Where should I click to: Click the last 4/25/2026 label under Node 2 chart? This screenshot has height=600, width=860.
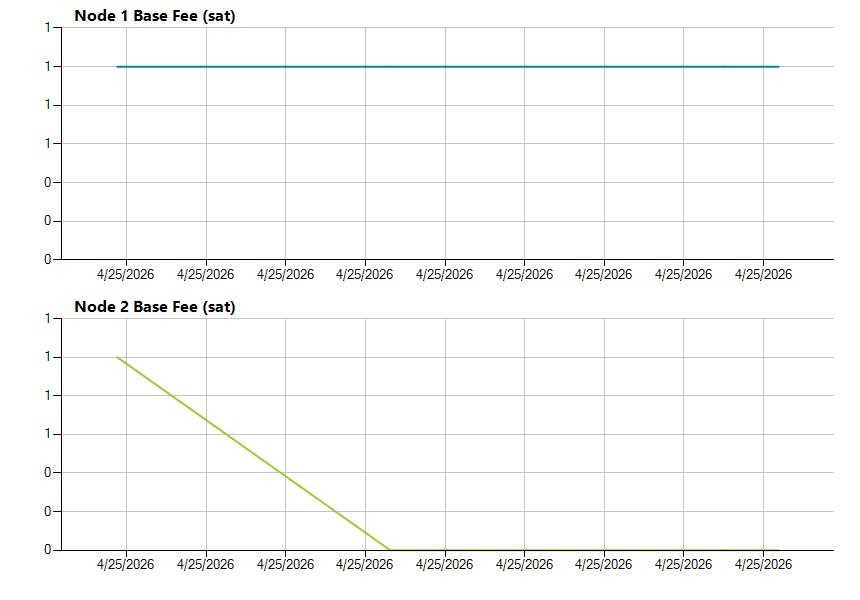pyautogui.click(x=763, y=563)
